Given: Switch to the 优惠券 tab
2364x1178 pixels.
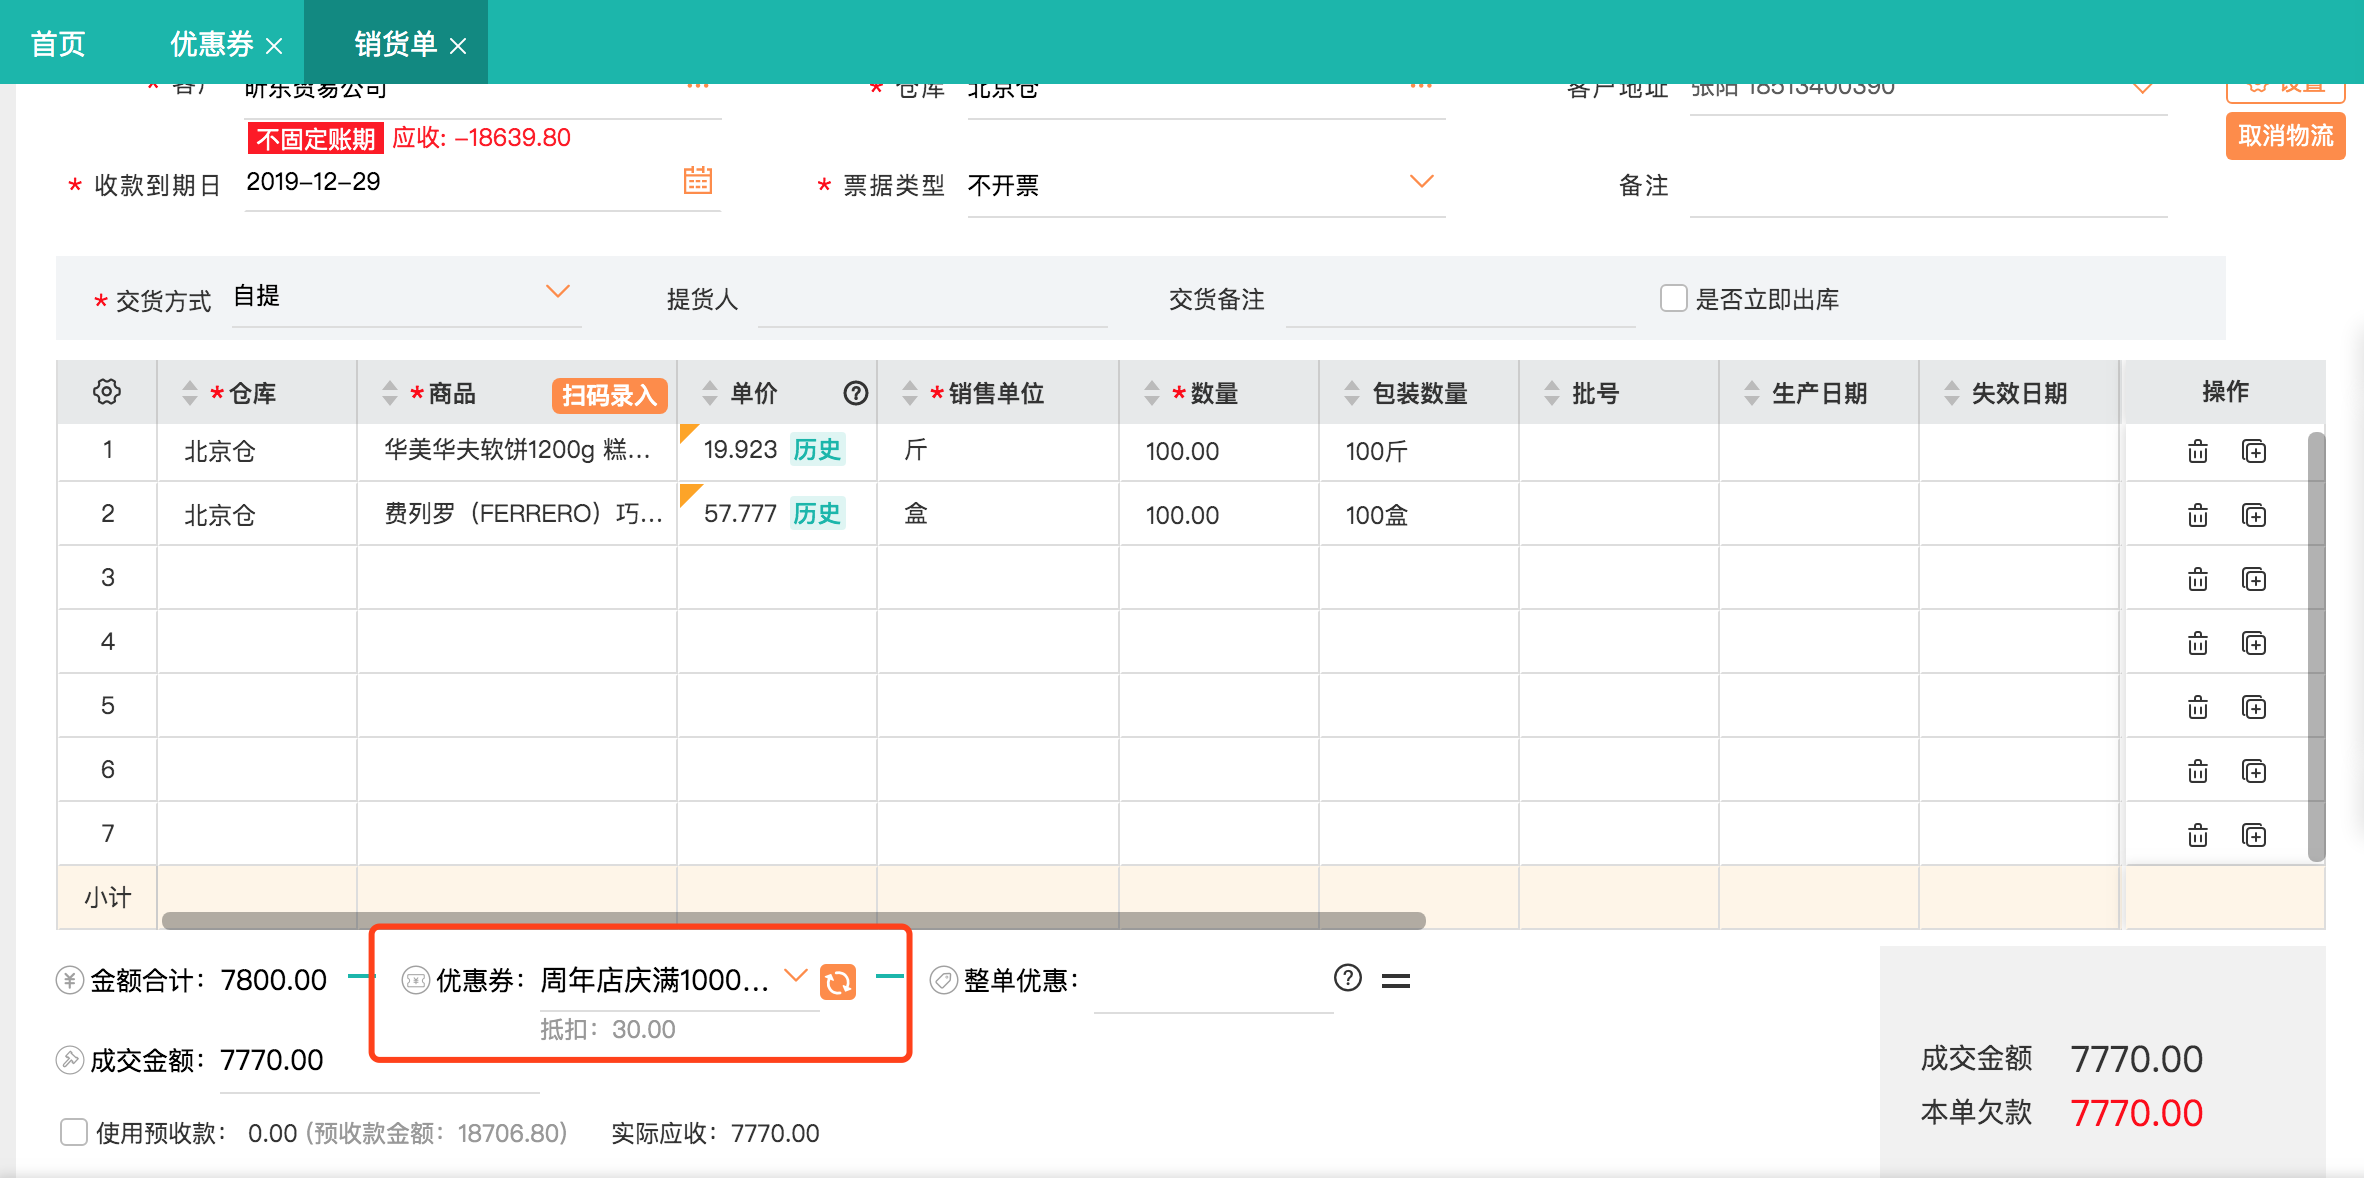Looking at the screenshot, I should pyautogui.click(x=211, y=41).
